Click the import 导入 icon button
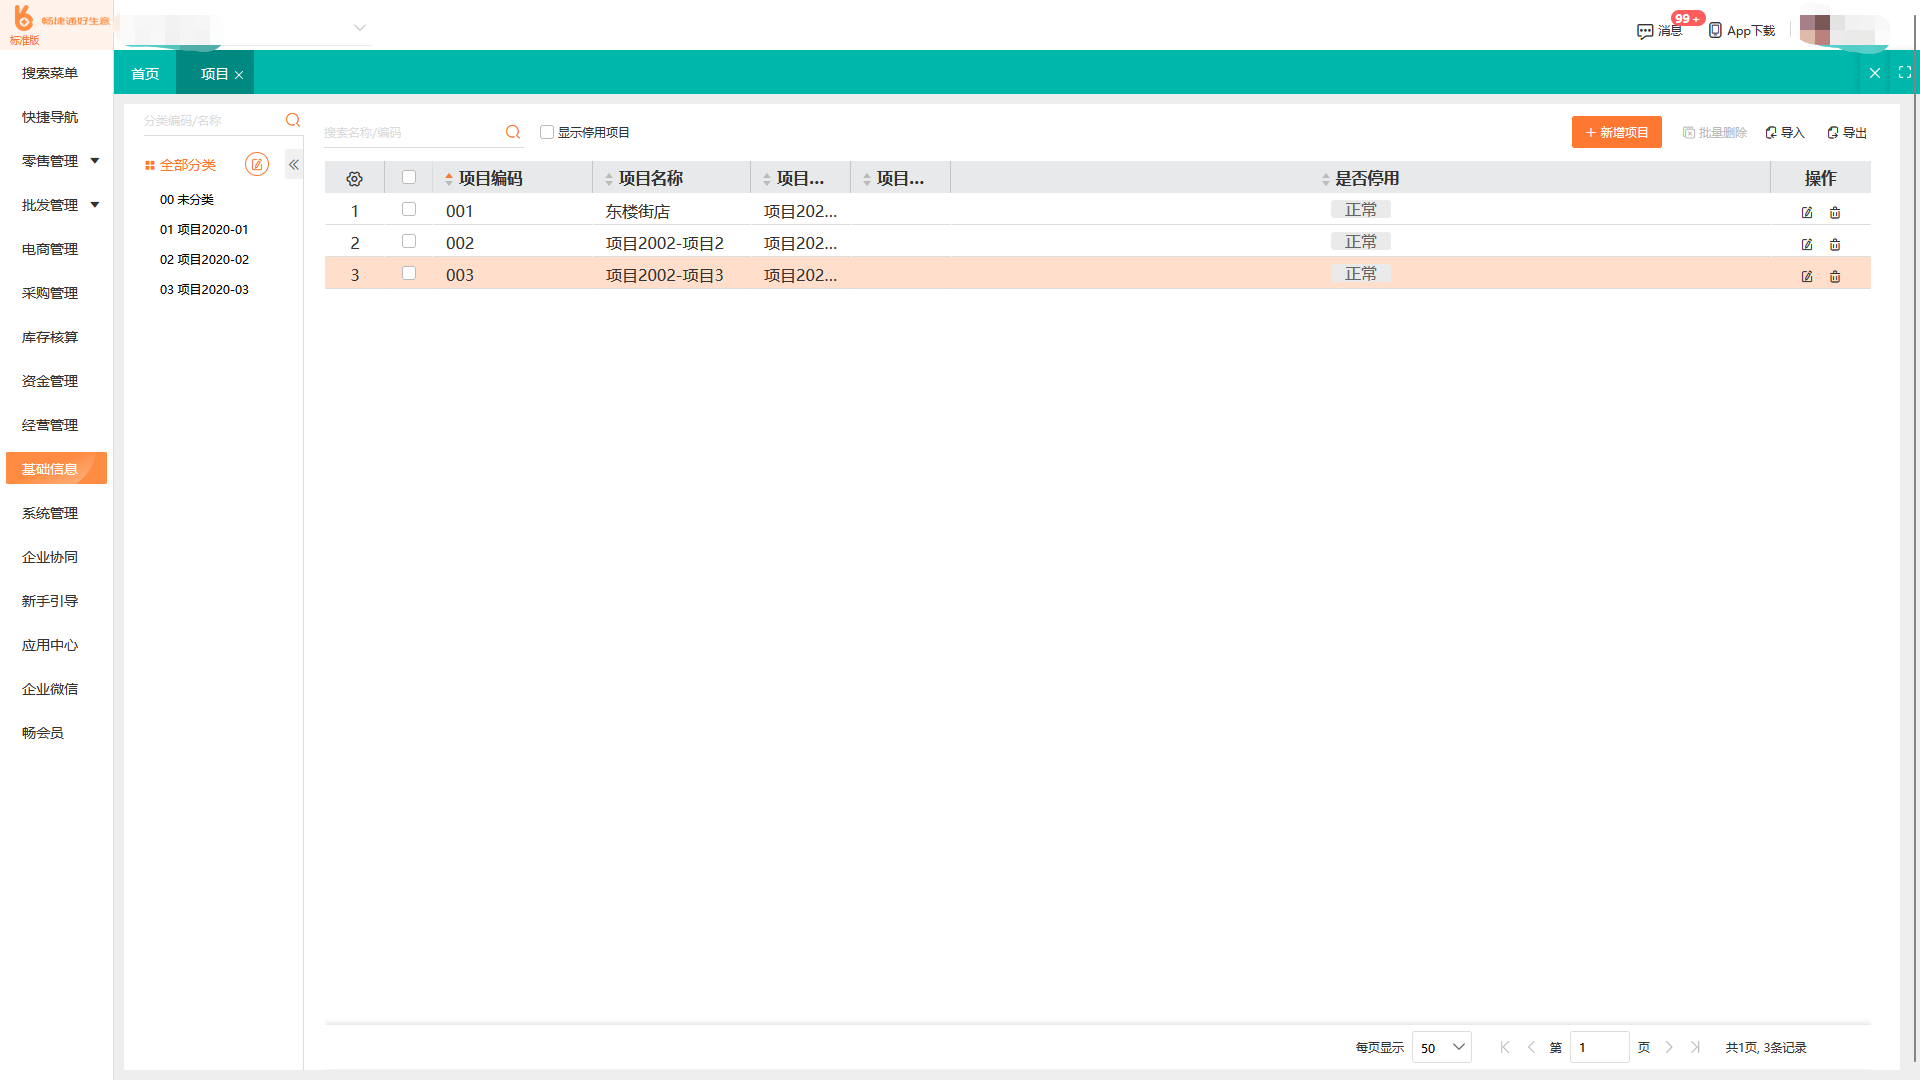This screenshot has width=1920, height=1080. pyautogui.click(x=1785, y=132)
